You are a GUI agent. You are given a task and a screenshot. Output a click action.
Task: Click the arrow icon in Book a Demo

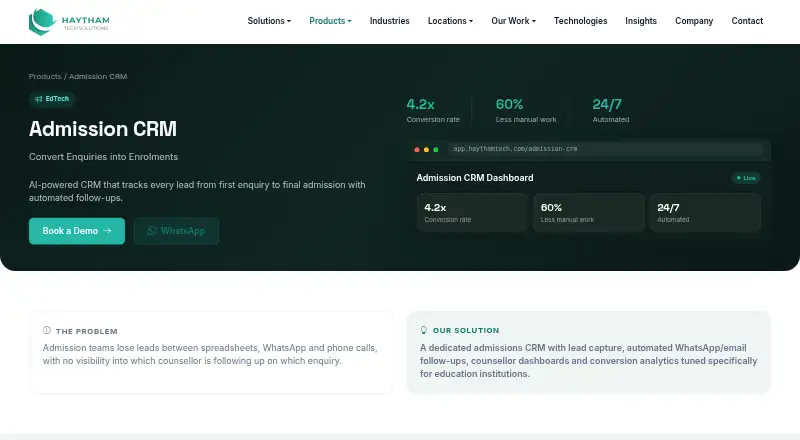click(107, 231)
